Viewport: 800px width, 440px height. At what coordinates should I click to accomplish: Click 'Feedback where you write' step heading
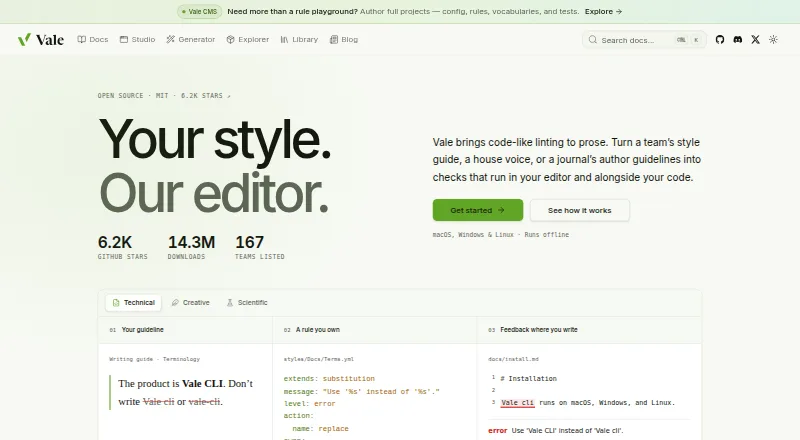[x=539, y=330]
